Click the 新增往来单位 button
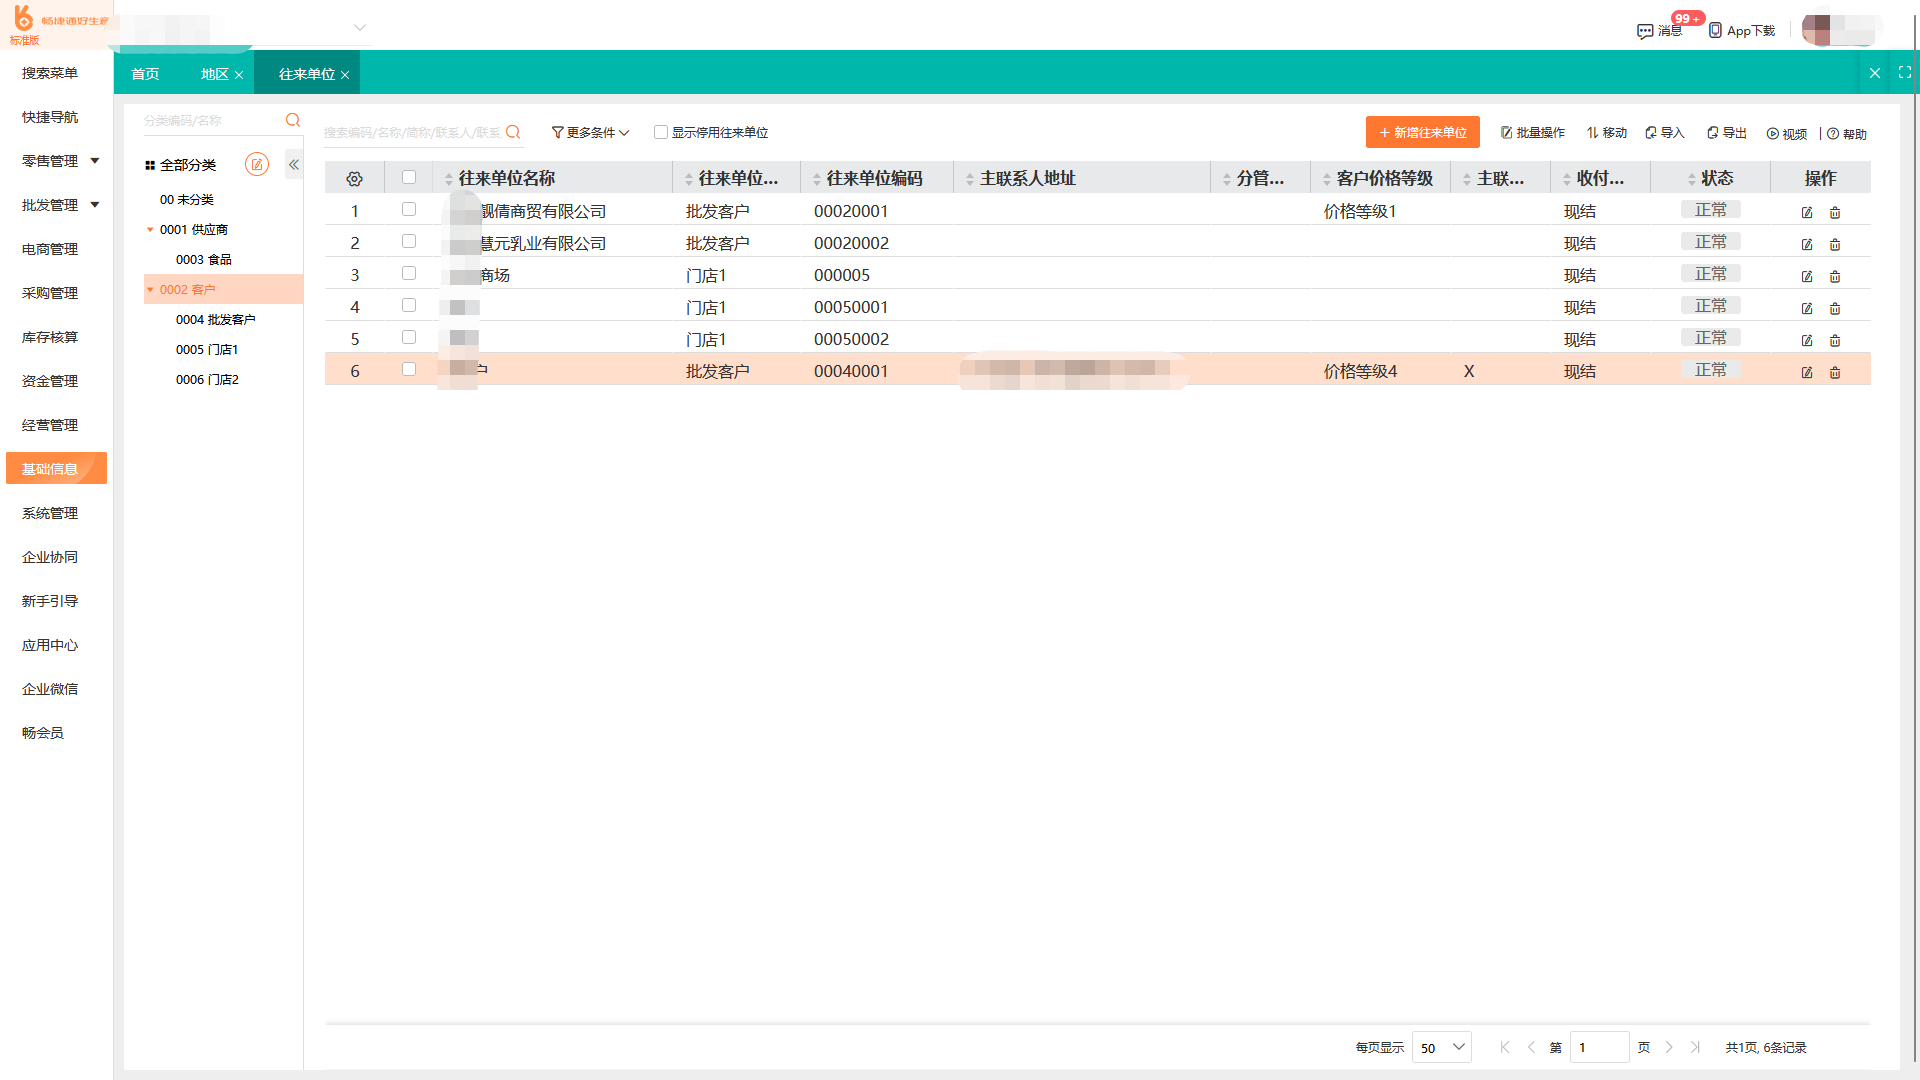 [1425, 132]
